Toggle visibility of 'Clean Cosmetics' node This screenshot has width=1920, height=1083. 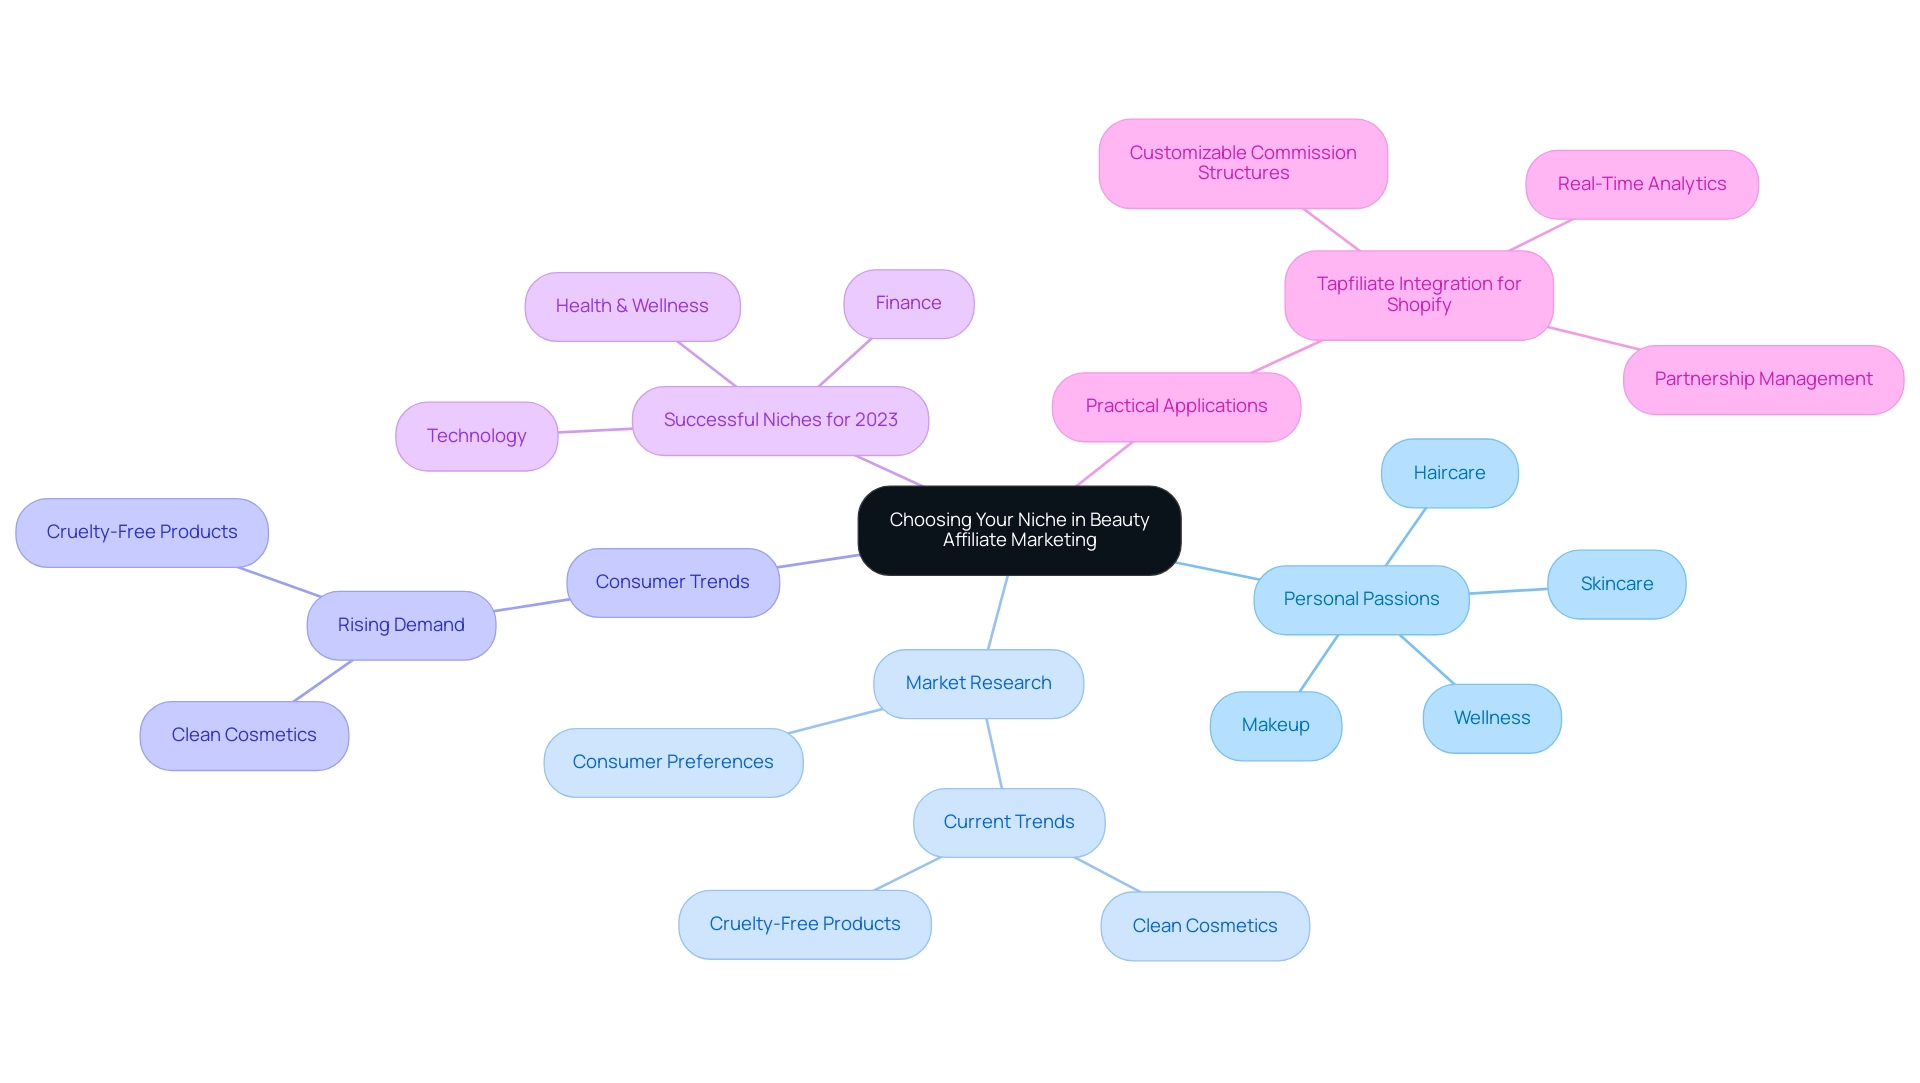(x=245, y=732)
